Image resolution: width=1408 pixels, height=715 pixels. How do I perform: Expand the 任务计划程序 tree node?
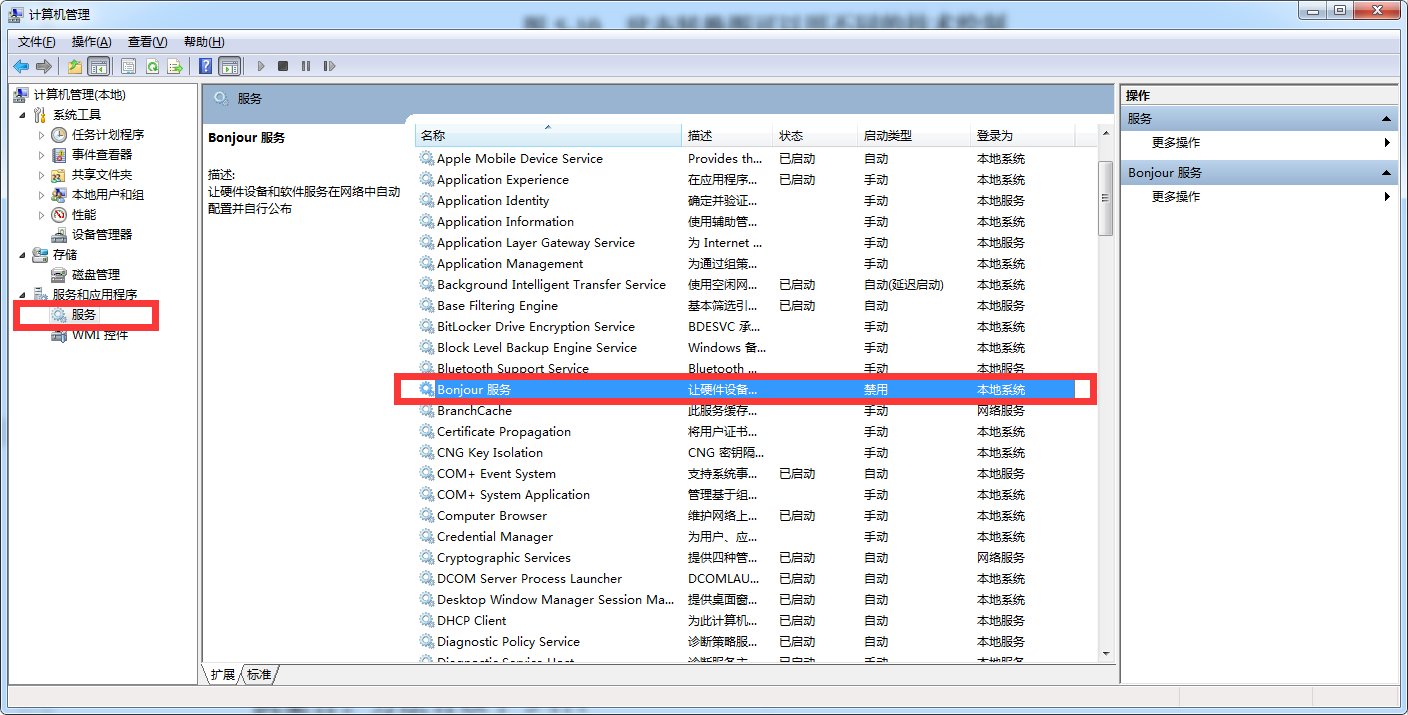(x=41, y=135)
